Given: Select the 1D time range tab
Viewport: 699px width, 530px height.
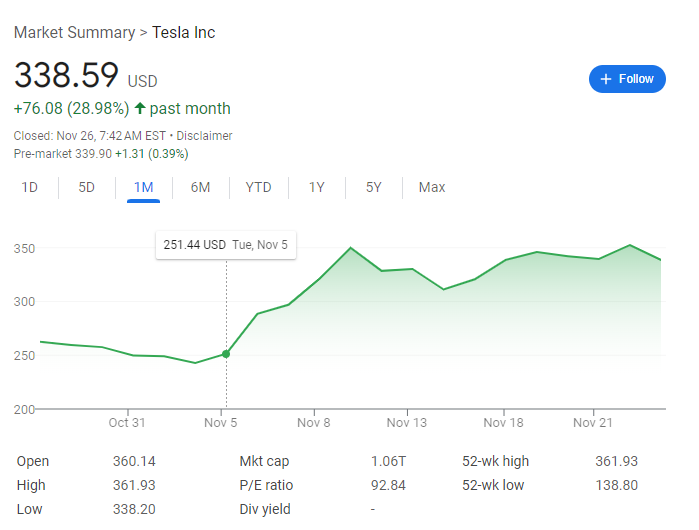Looking at the screenshot, I should (30, 187).
